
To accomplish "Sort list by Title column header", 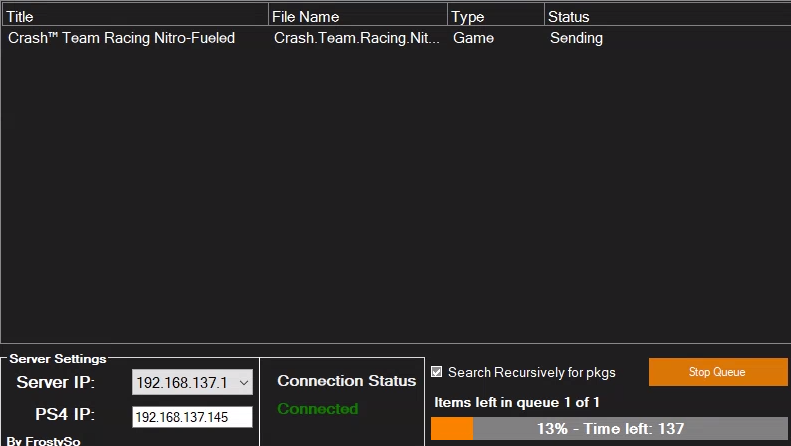I will click(135, 16).
